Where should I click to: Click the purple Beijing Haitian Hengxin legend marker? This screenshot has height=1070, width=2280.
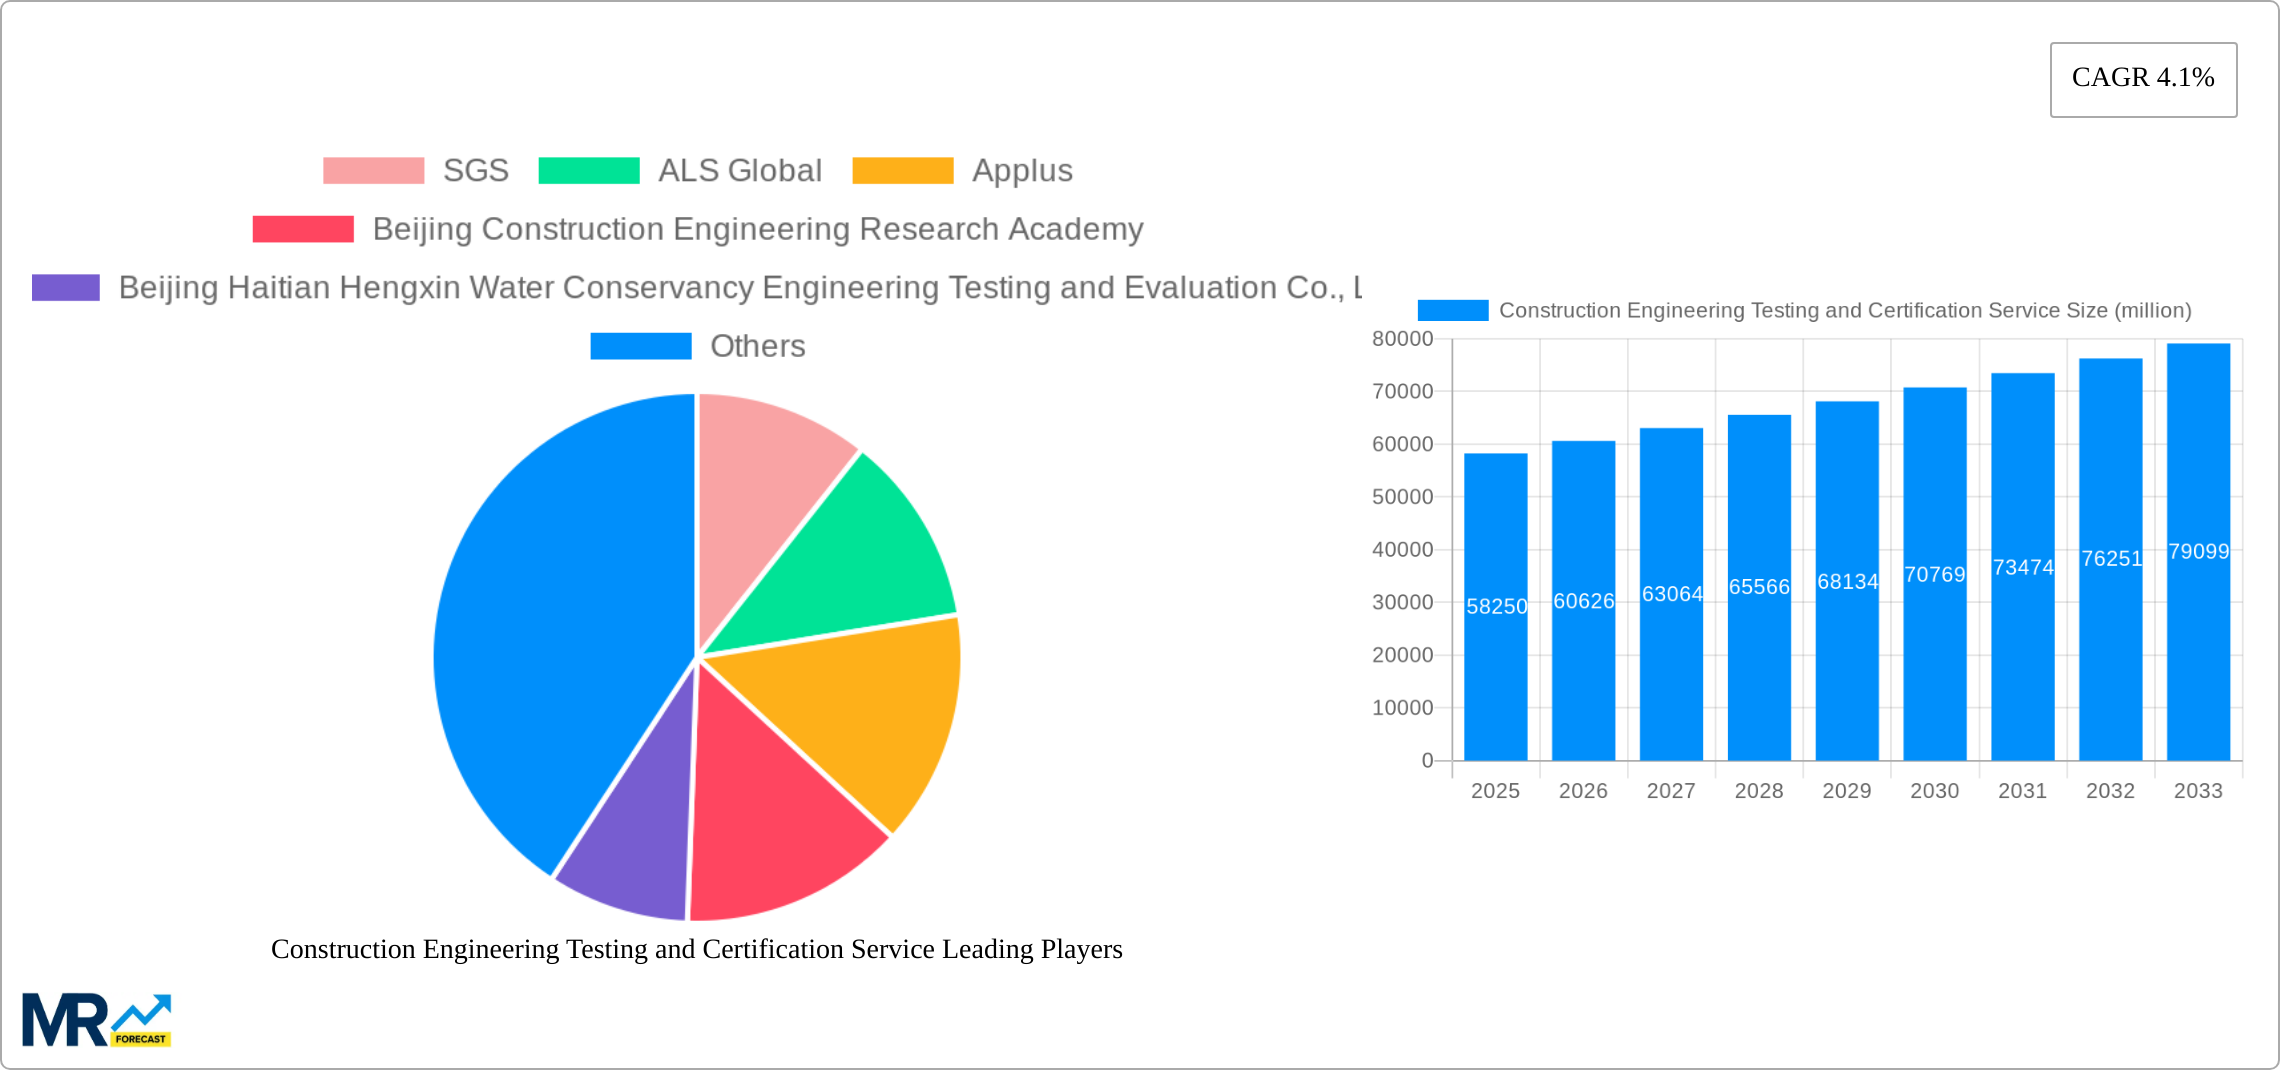coord(64,287)
